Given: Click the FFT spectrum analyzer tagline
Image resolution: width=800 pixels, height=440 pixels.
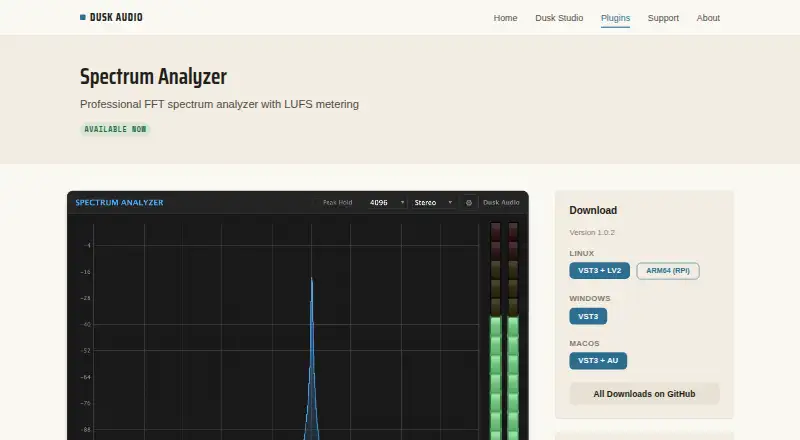Looking at the screenshot, I should [219, 104].
